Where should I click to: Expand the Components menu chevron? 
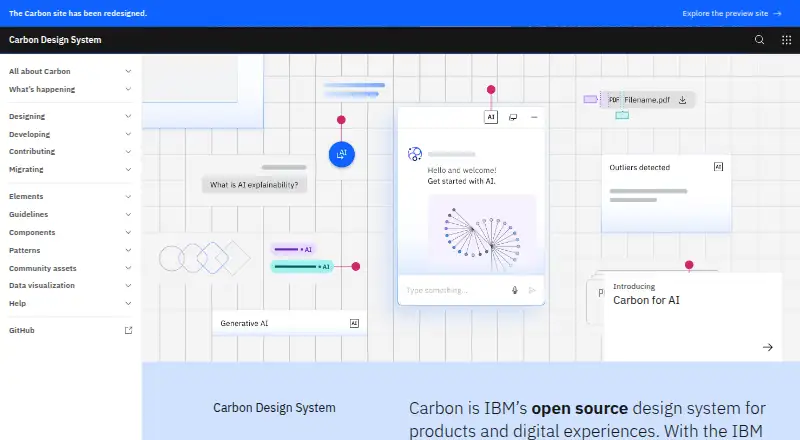pyautogui.click(x=128, y=232)
